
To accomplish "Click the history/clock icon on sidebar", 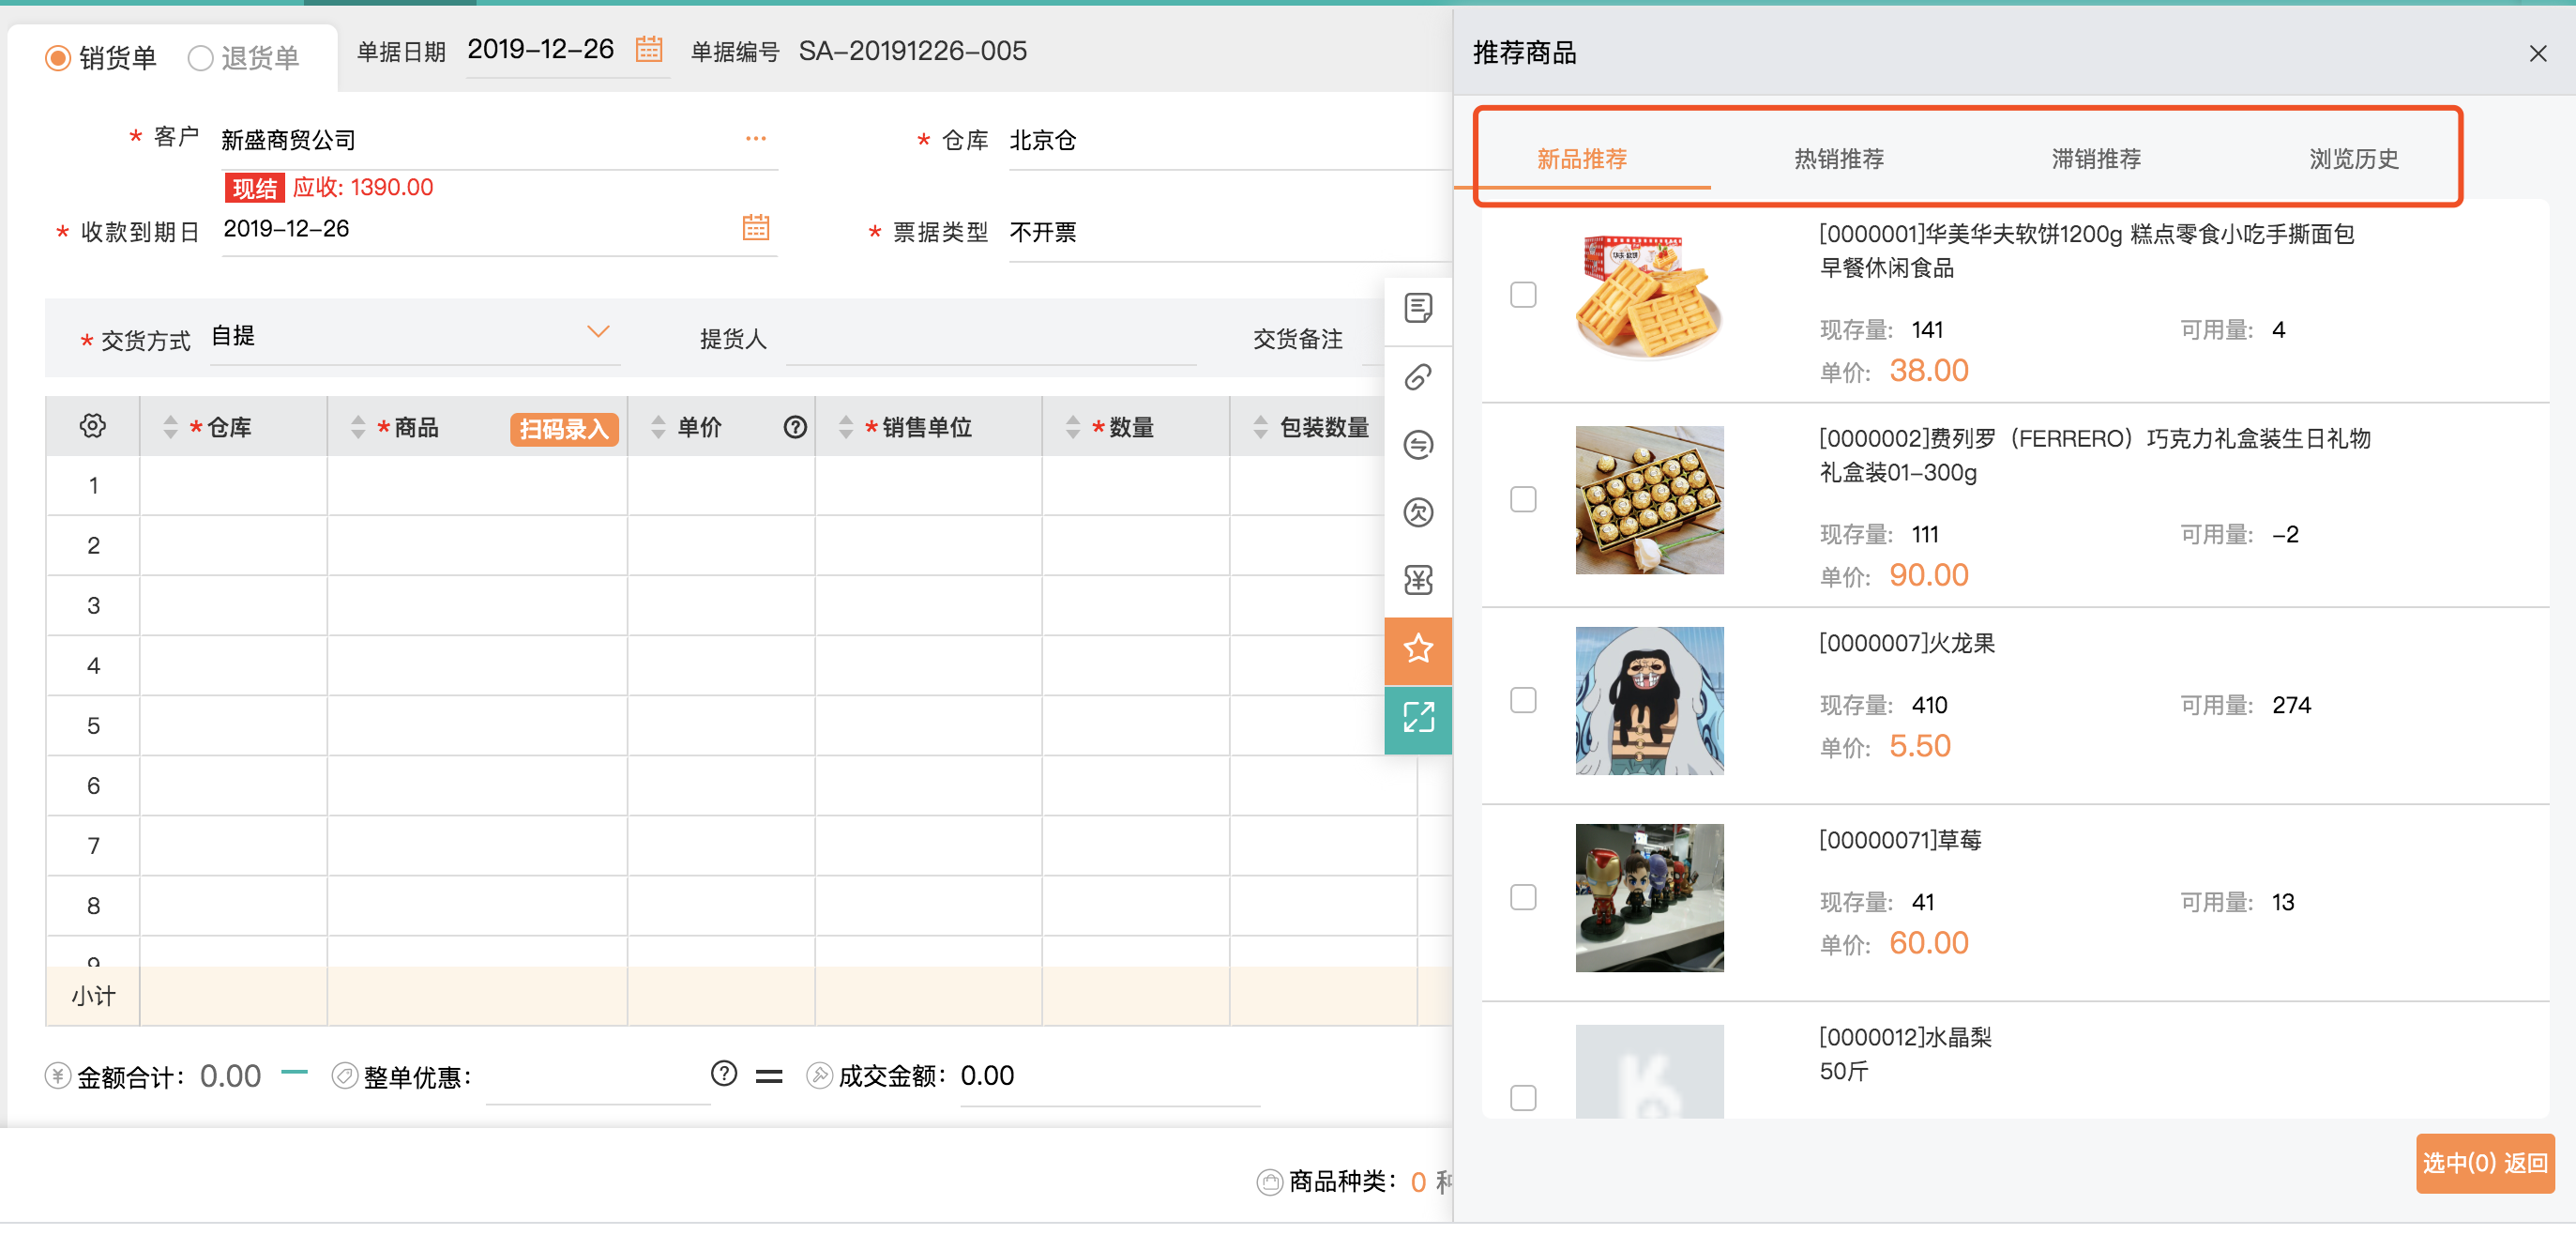I will [x=1417, y=448].
